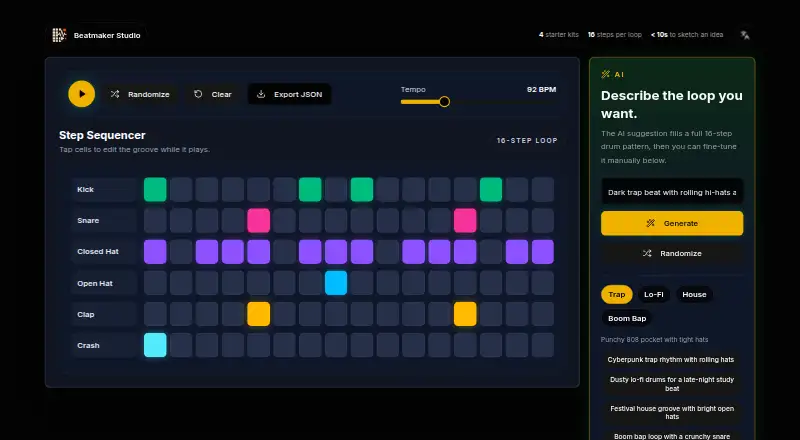The height and width of the screenshot is (440, 800).
Task: Click the Generate button in AI panel
Action: tap(672, 224)
